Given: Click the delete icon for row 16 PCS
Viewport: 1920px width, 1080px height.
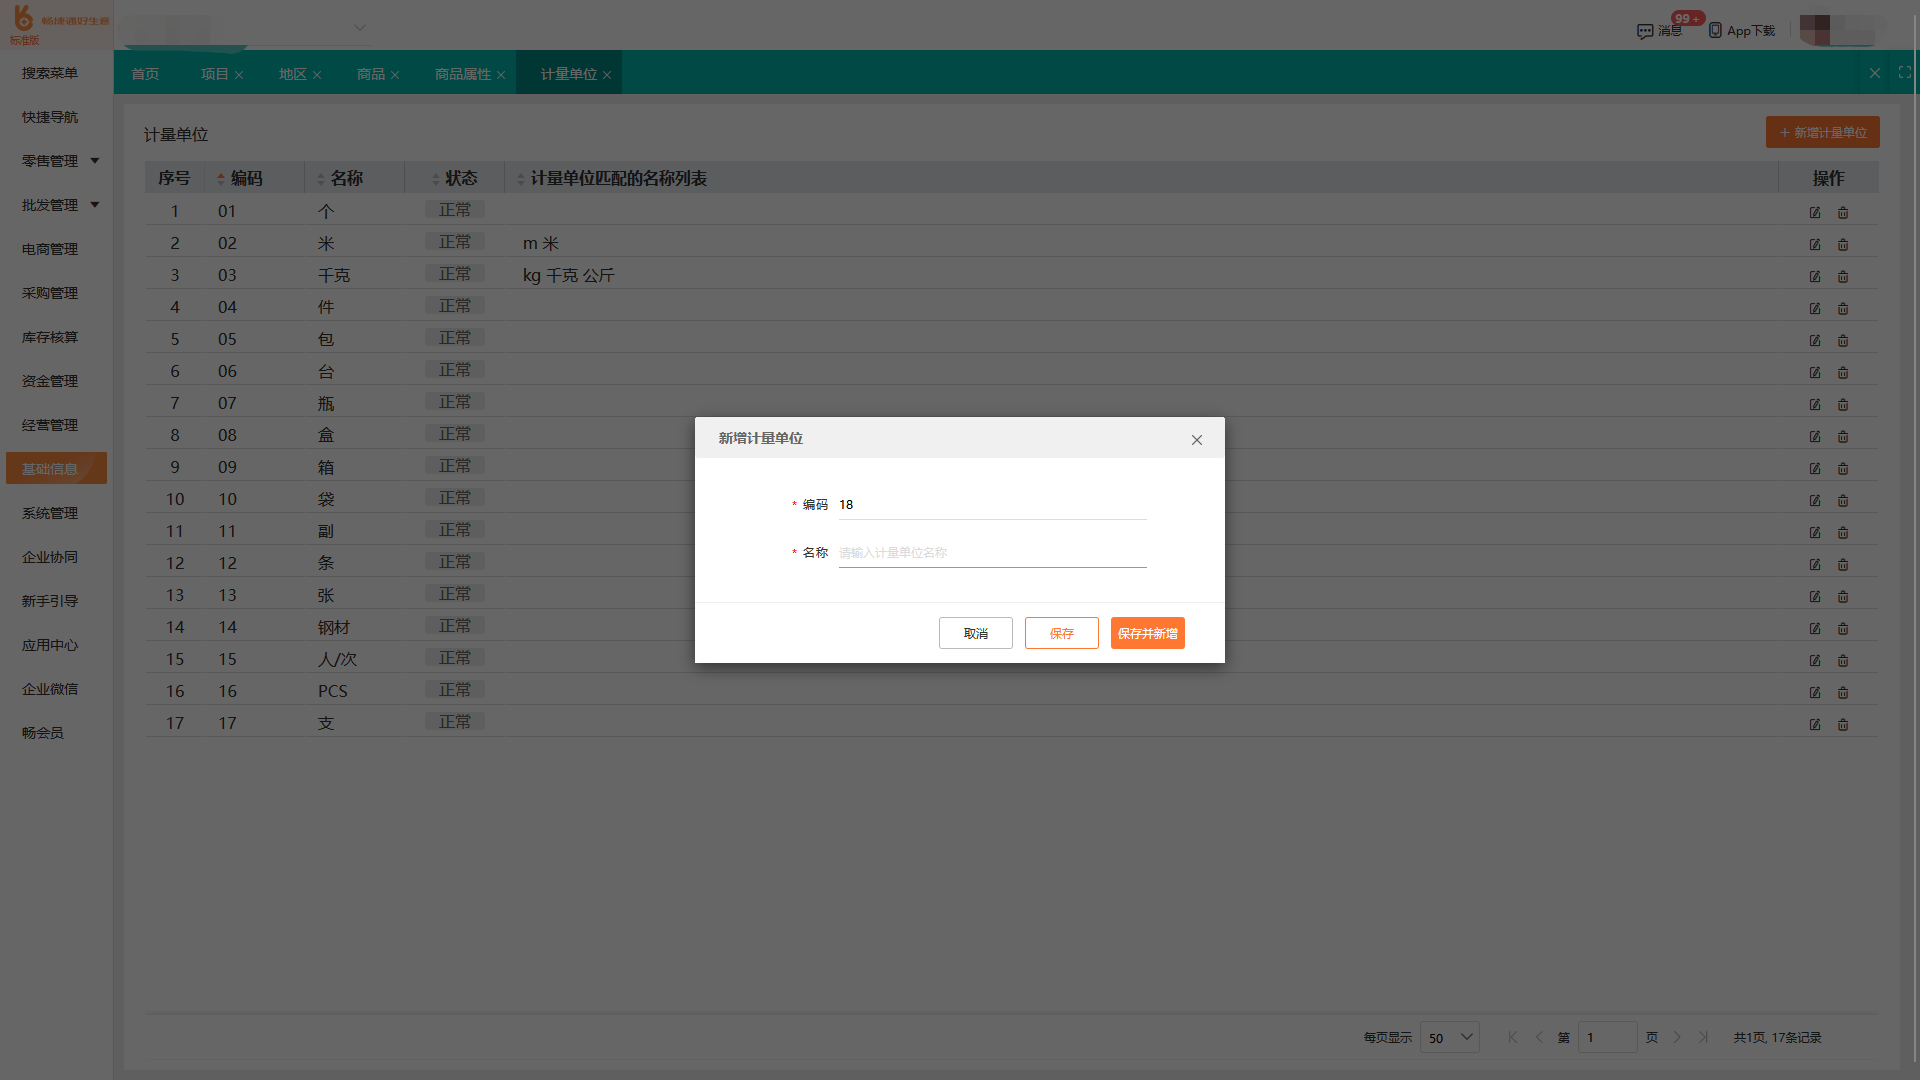Looking at the screenshot, I should (x=1844, y=692).
